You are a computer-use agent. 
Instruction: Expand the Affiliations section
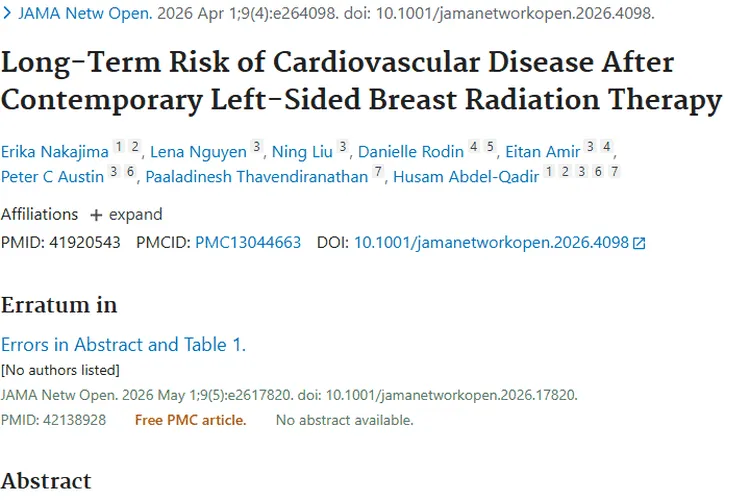[x=126, y=214]
